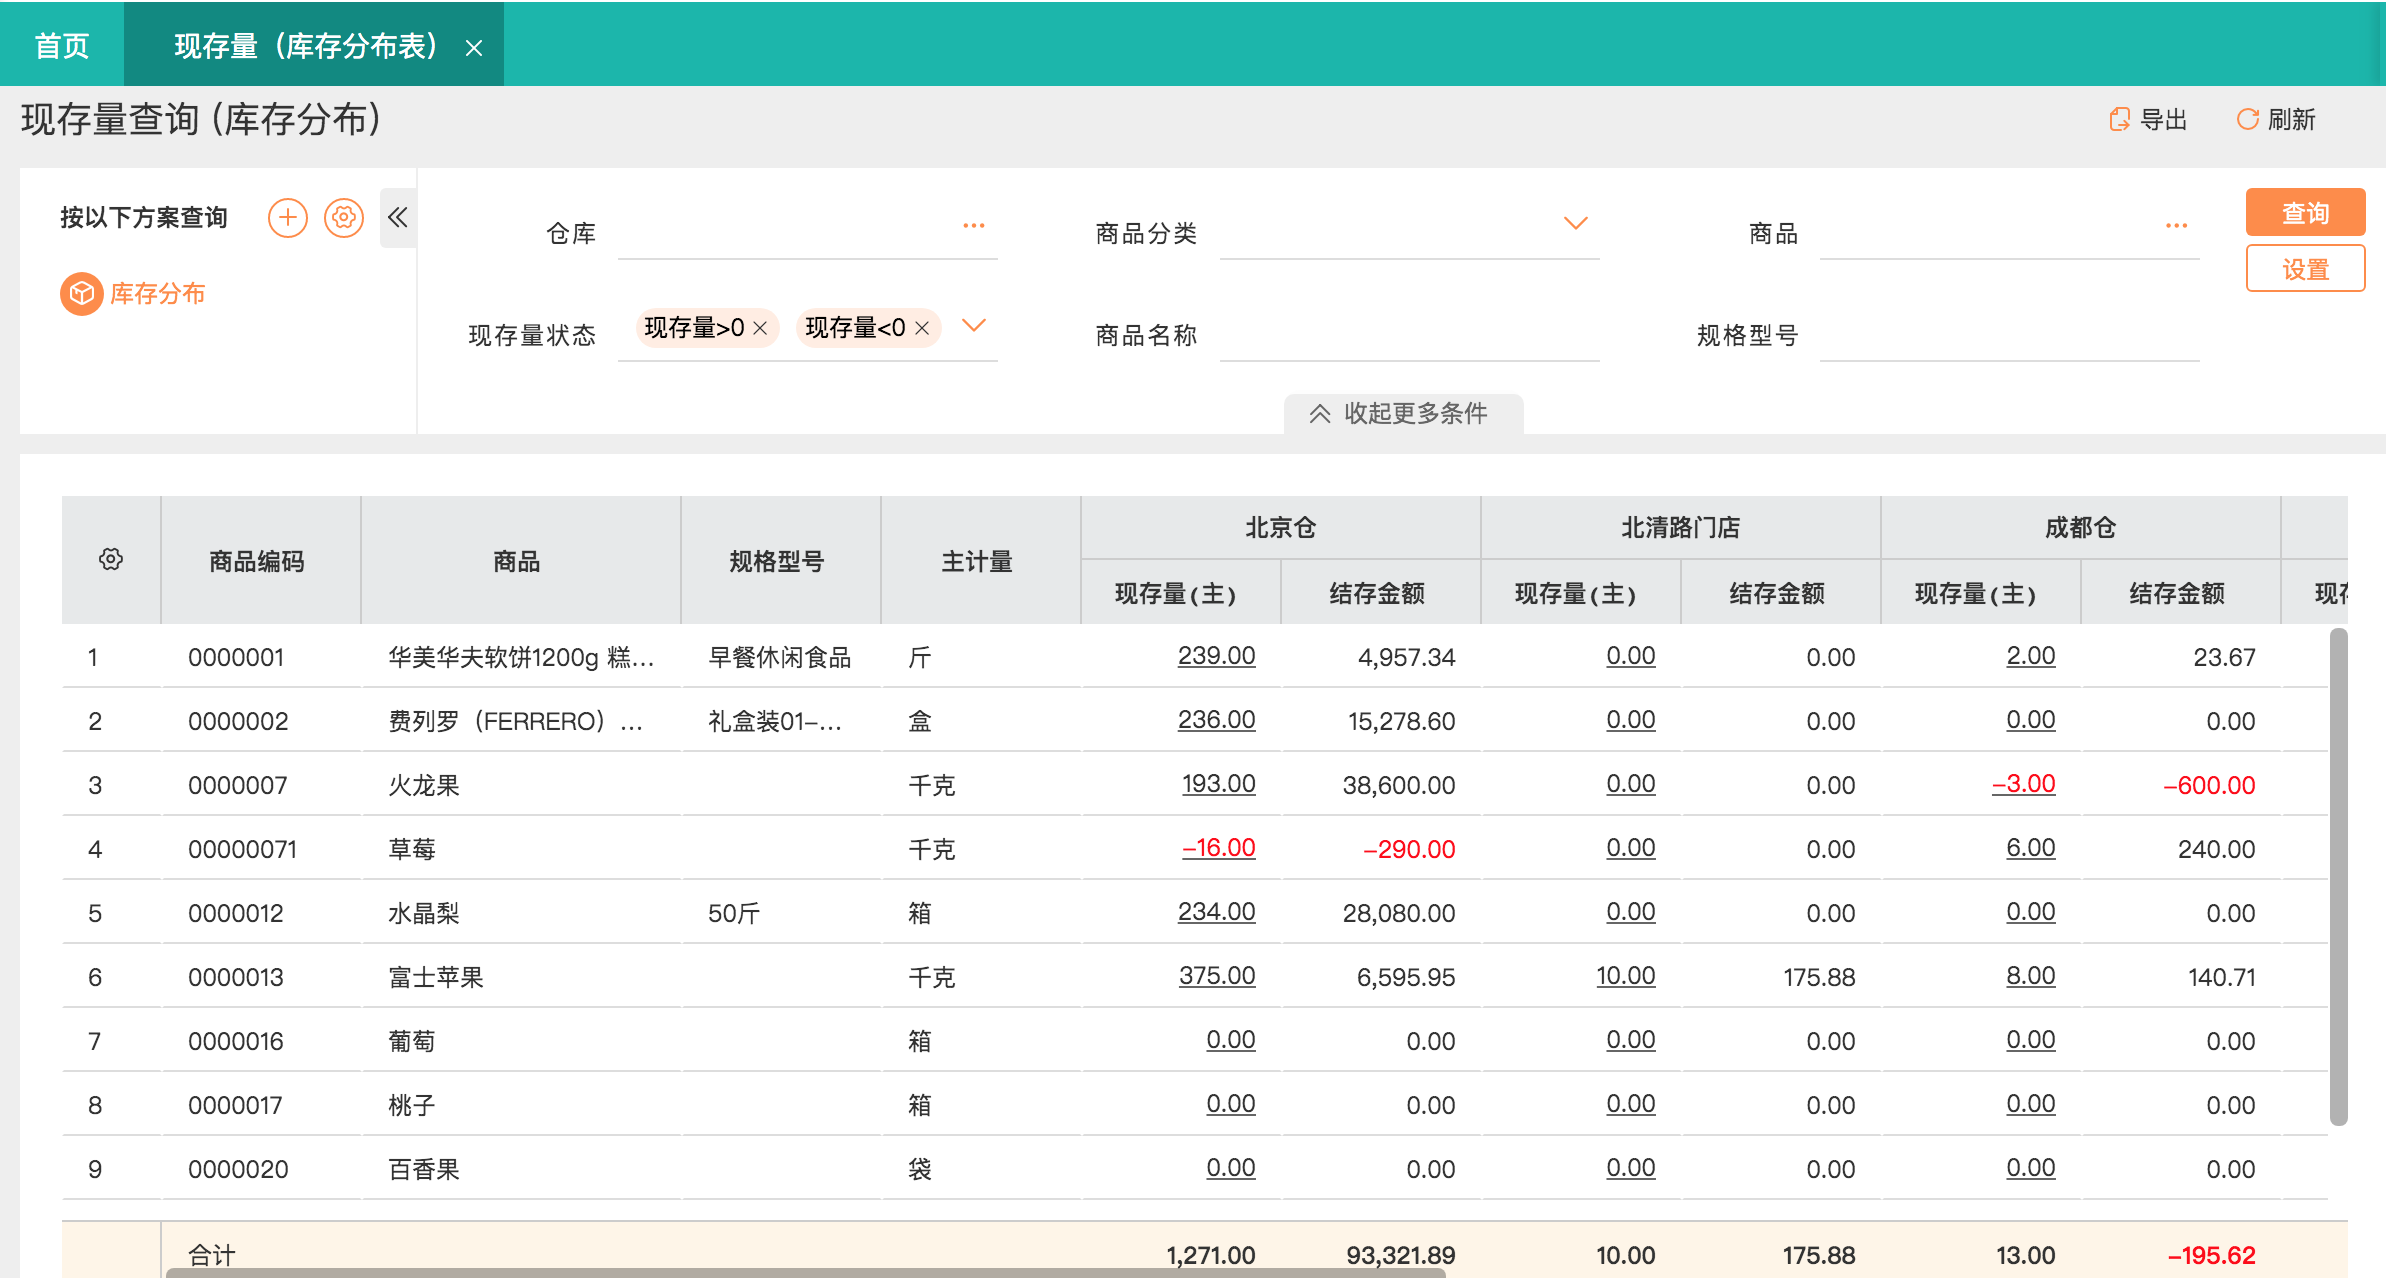Image resolution: width=2386 pixels, height=1278 pixels.
Task: Remove the 现存量>0 filter tag
Action: [757, 327]
